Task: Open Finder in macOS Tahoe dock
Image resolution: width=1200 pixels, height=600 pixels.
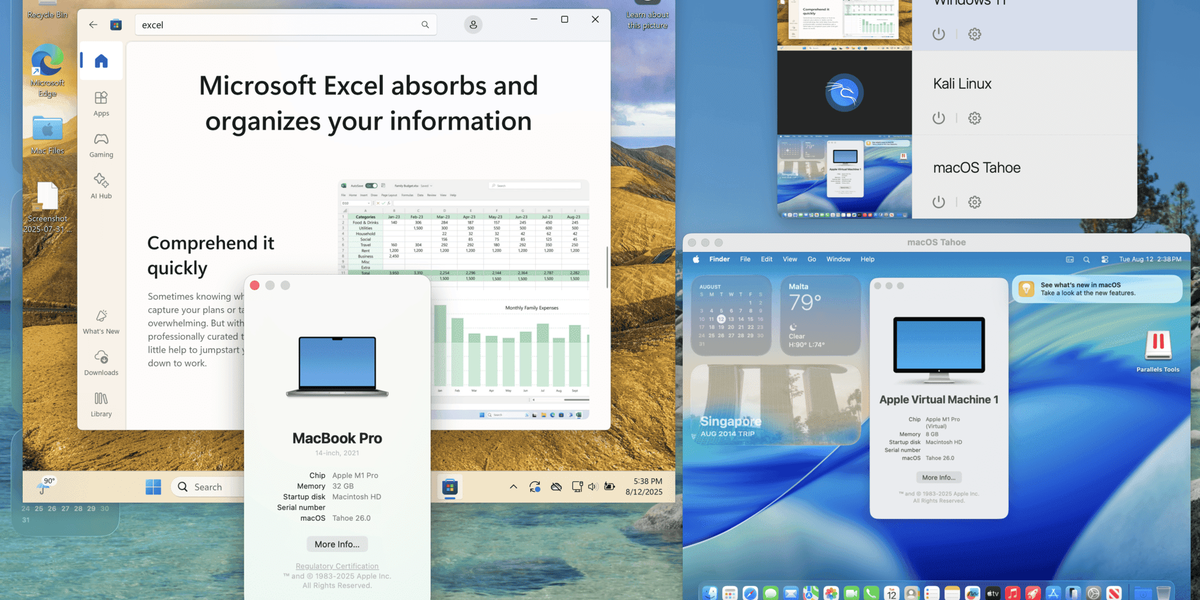Action: [709, 592]
